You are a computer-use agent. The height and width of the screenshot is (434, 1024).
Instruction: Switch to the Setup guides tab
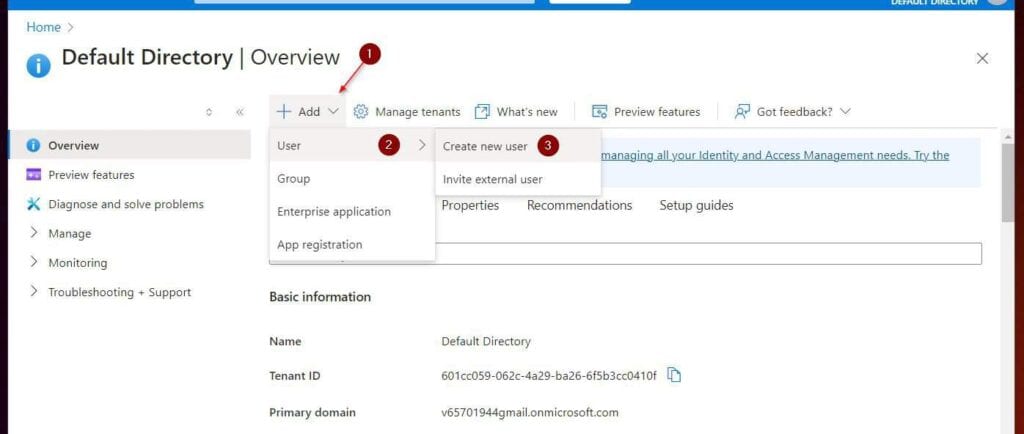pyautogui.click(x=696, y=206)
